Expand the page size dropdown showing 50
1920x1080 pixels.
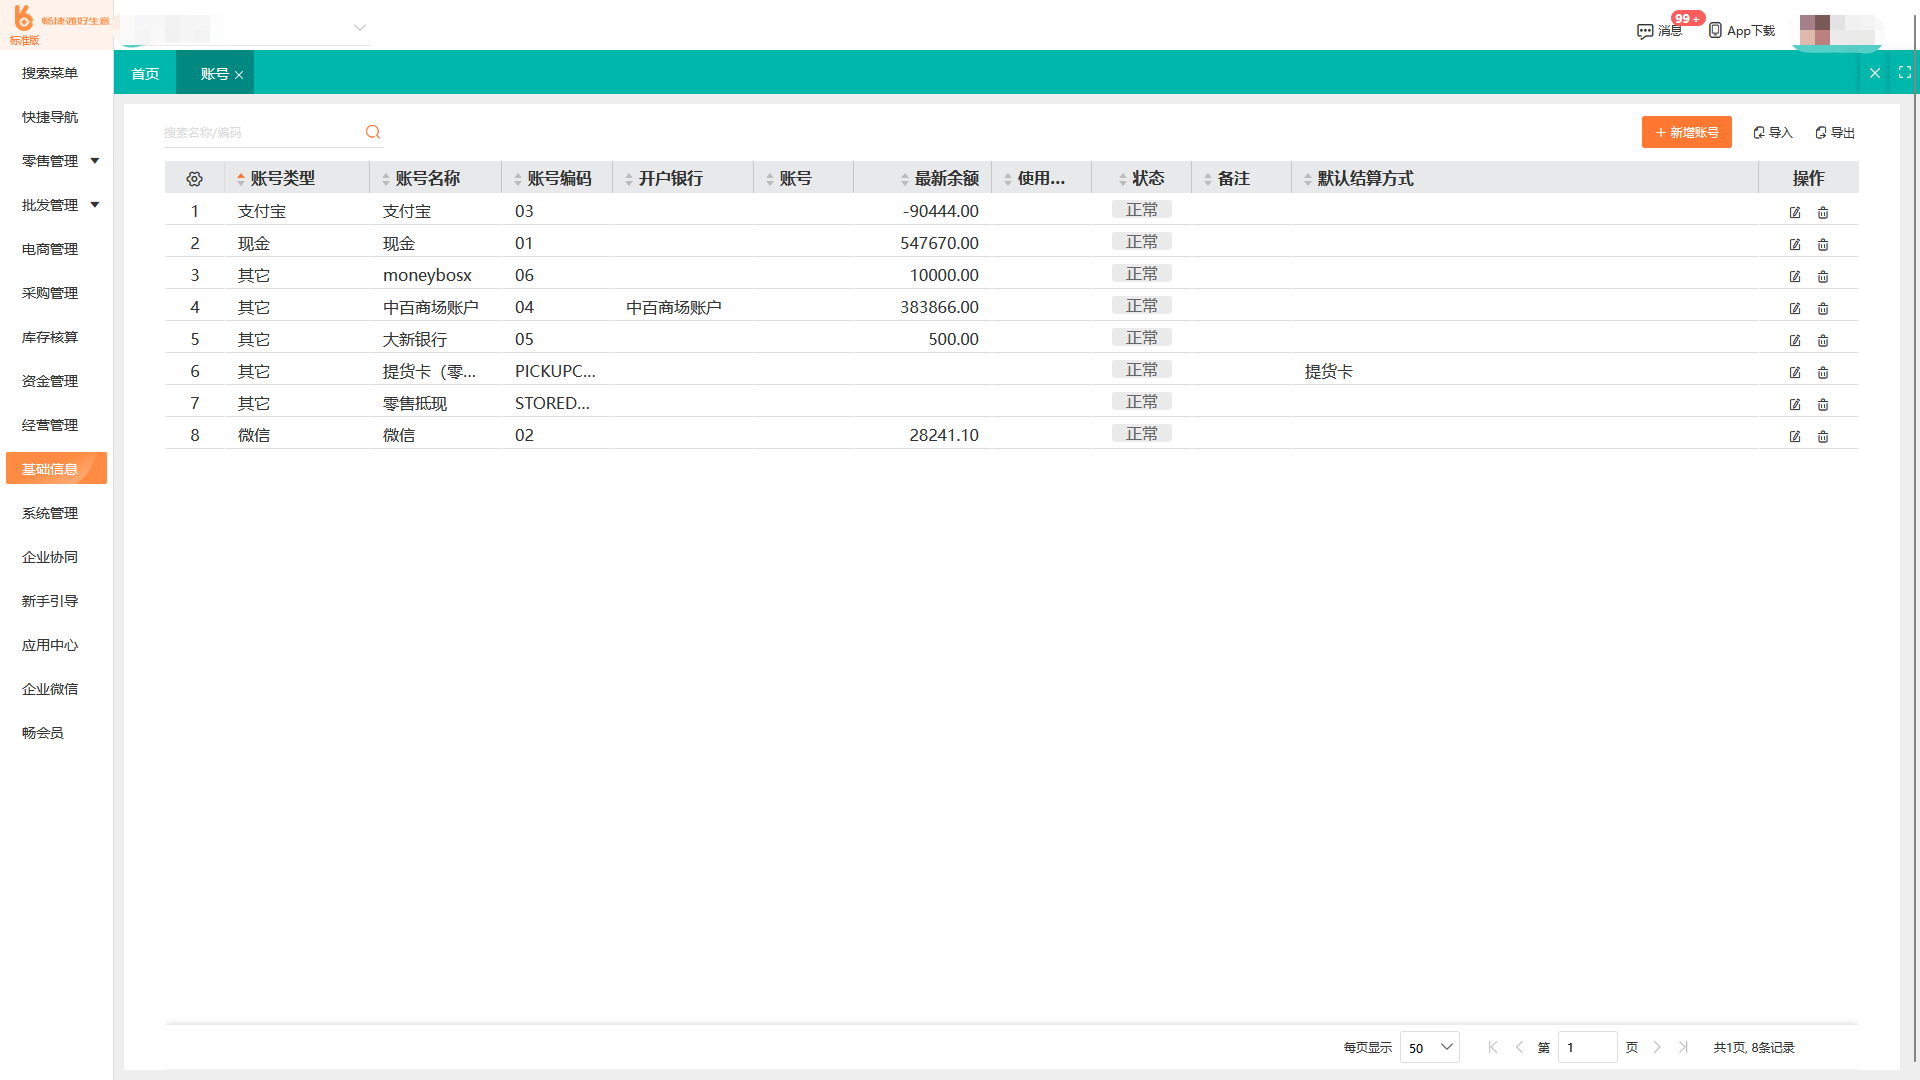coord(1429,1046)
